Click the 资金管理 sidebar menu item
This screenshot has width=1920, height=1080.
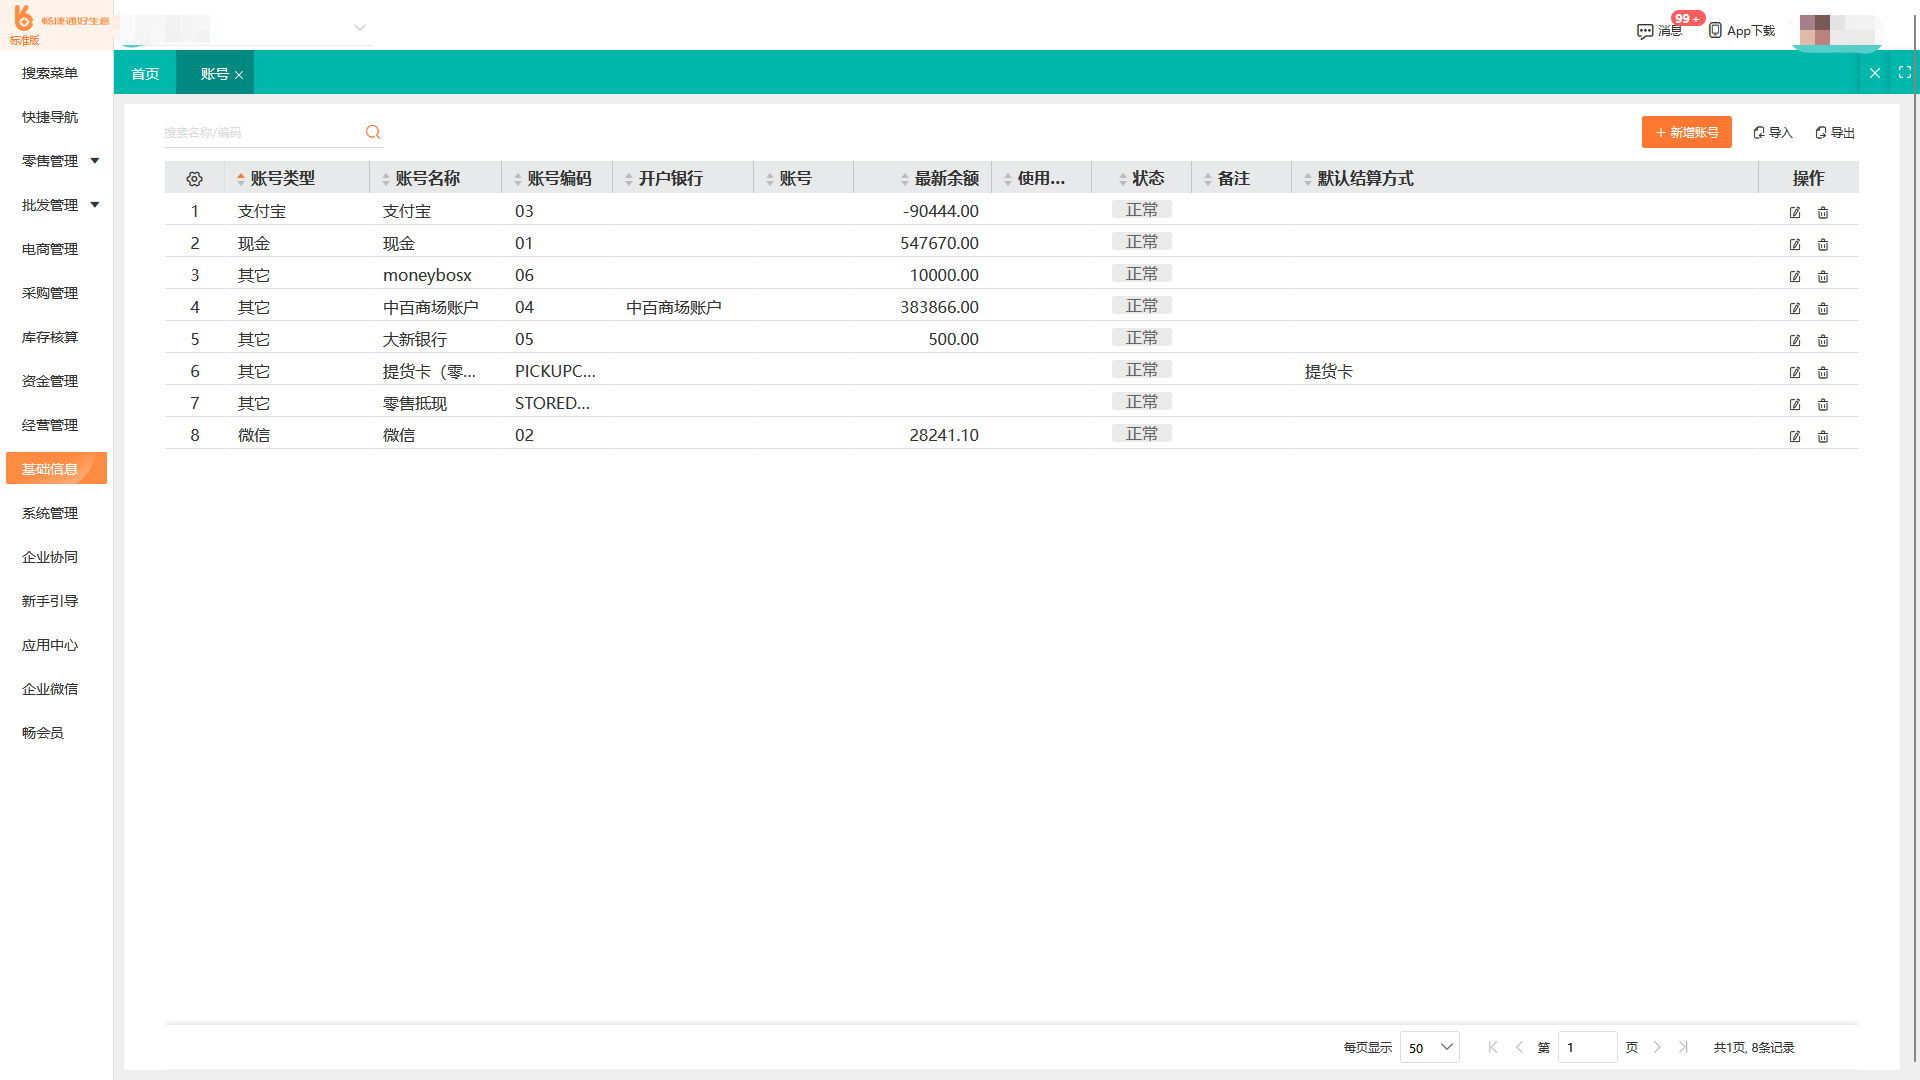coord(51,381)
